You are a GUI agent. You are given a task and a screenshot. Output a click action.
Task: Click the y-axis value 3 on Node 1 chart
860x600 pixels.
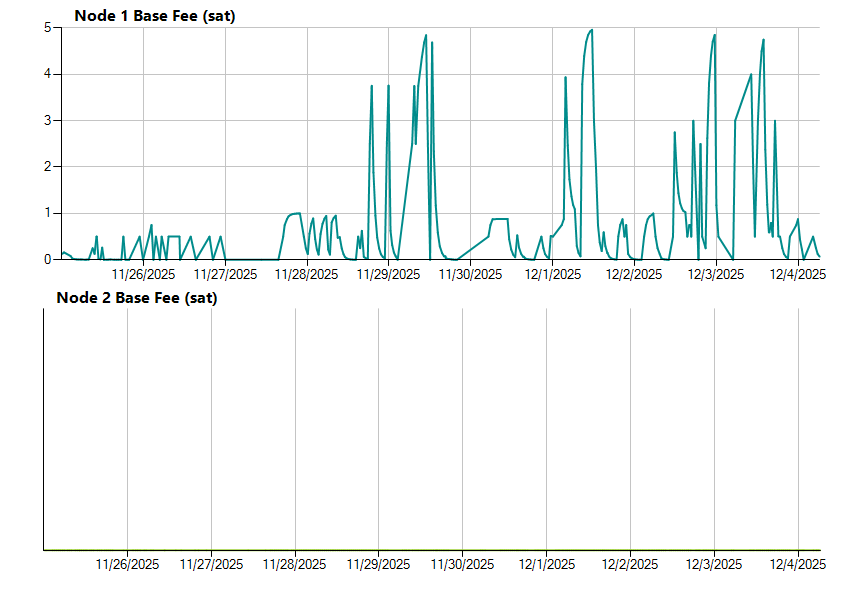point(47,120)
